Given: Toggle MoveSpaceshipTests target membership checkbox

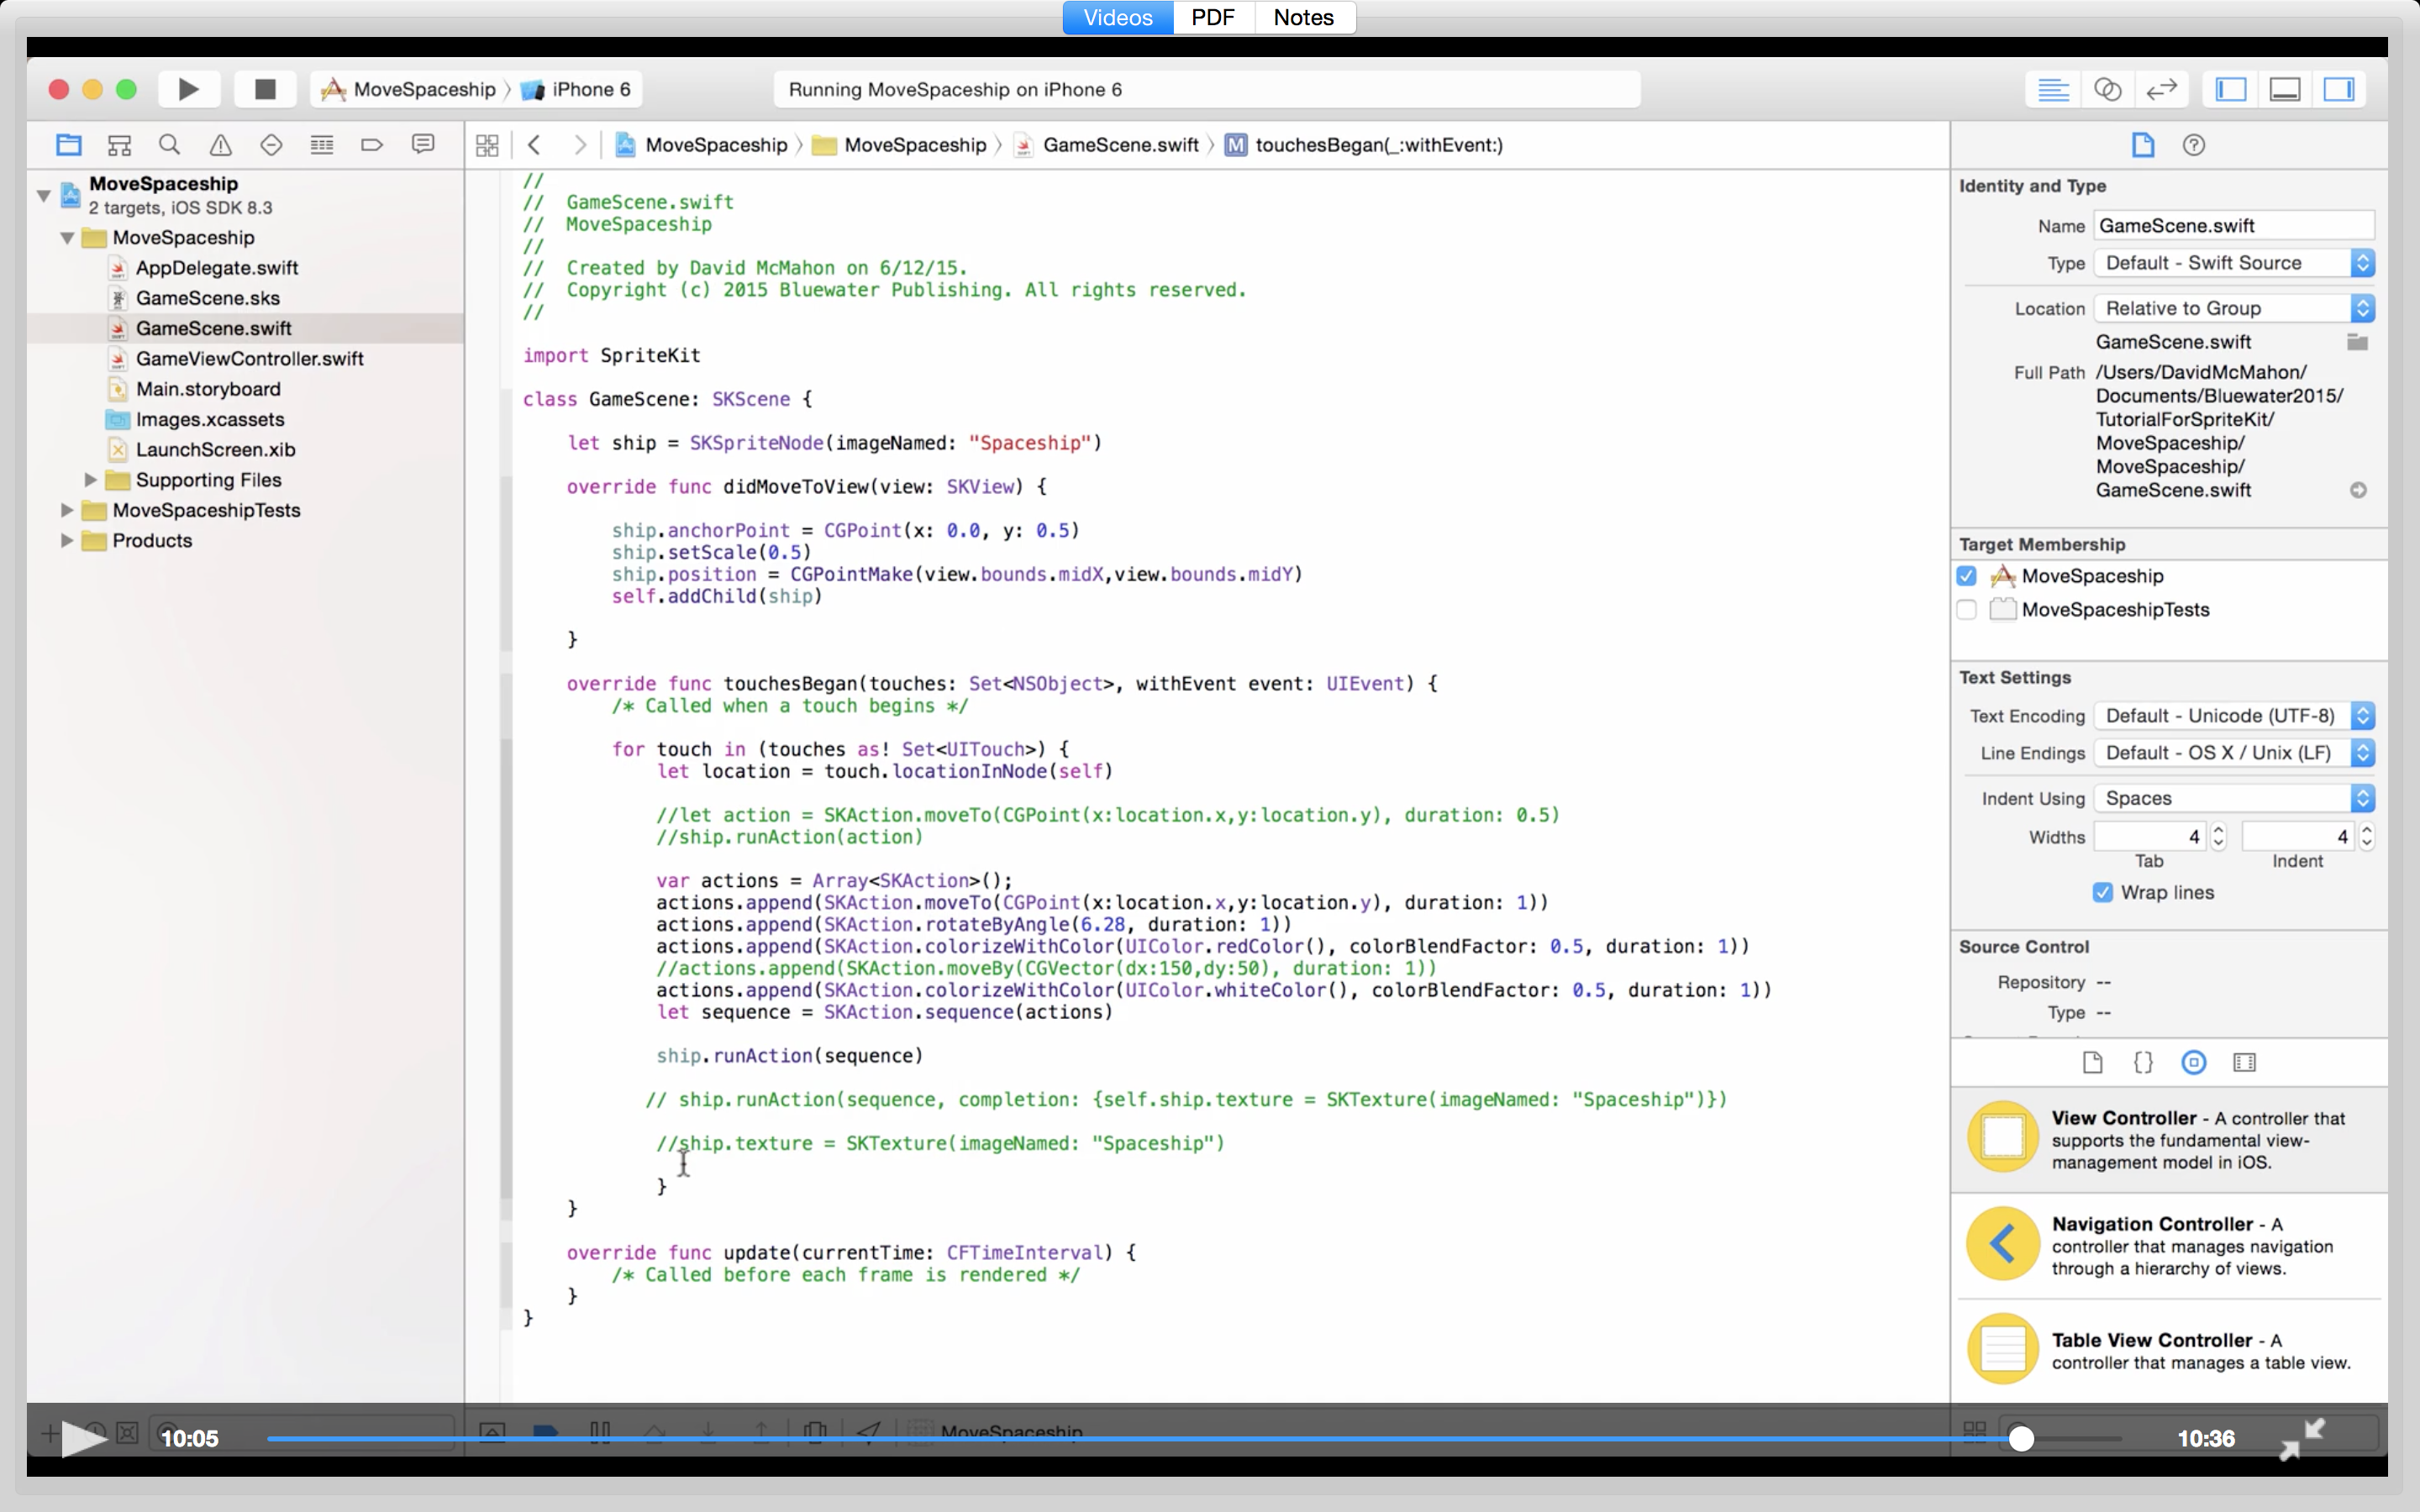Looking at the screenshot, I should point(1965,610).
